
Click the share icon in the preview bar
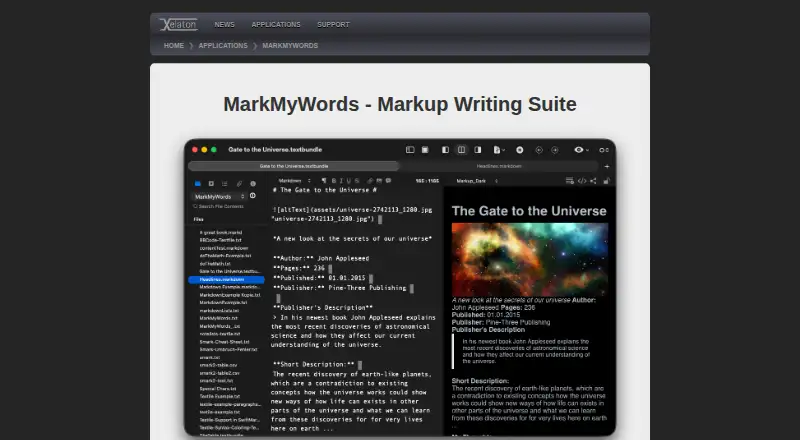tap(593, 181)
